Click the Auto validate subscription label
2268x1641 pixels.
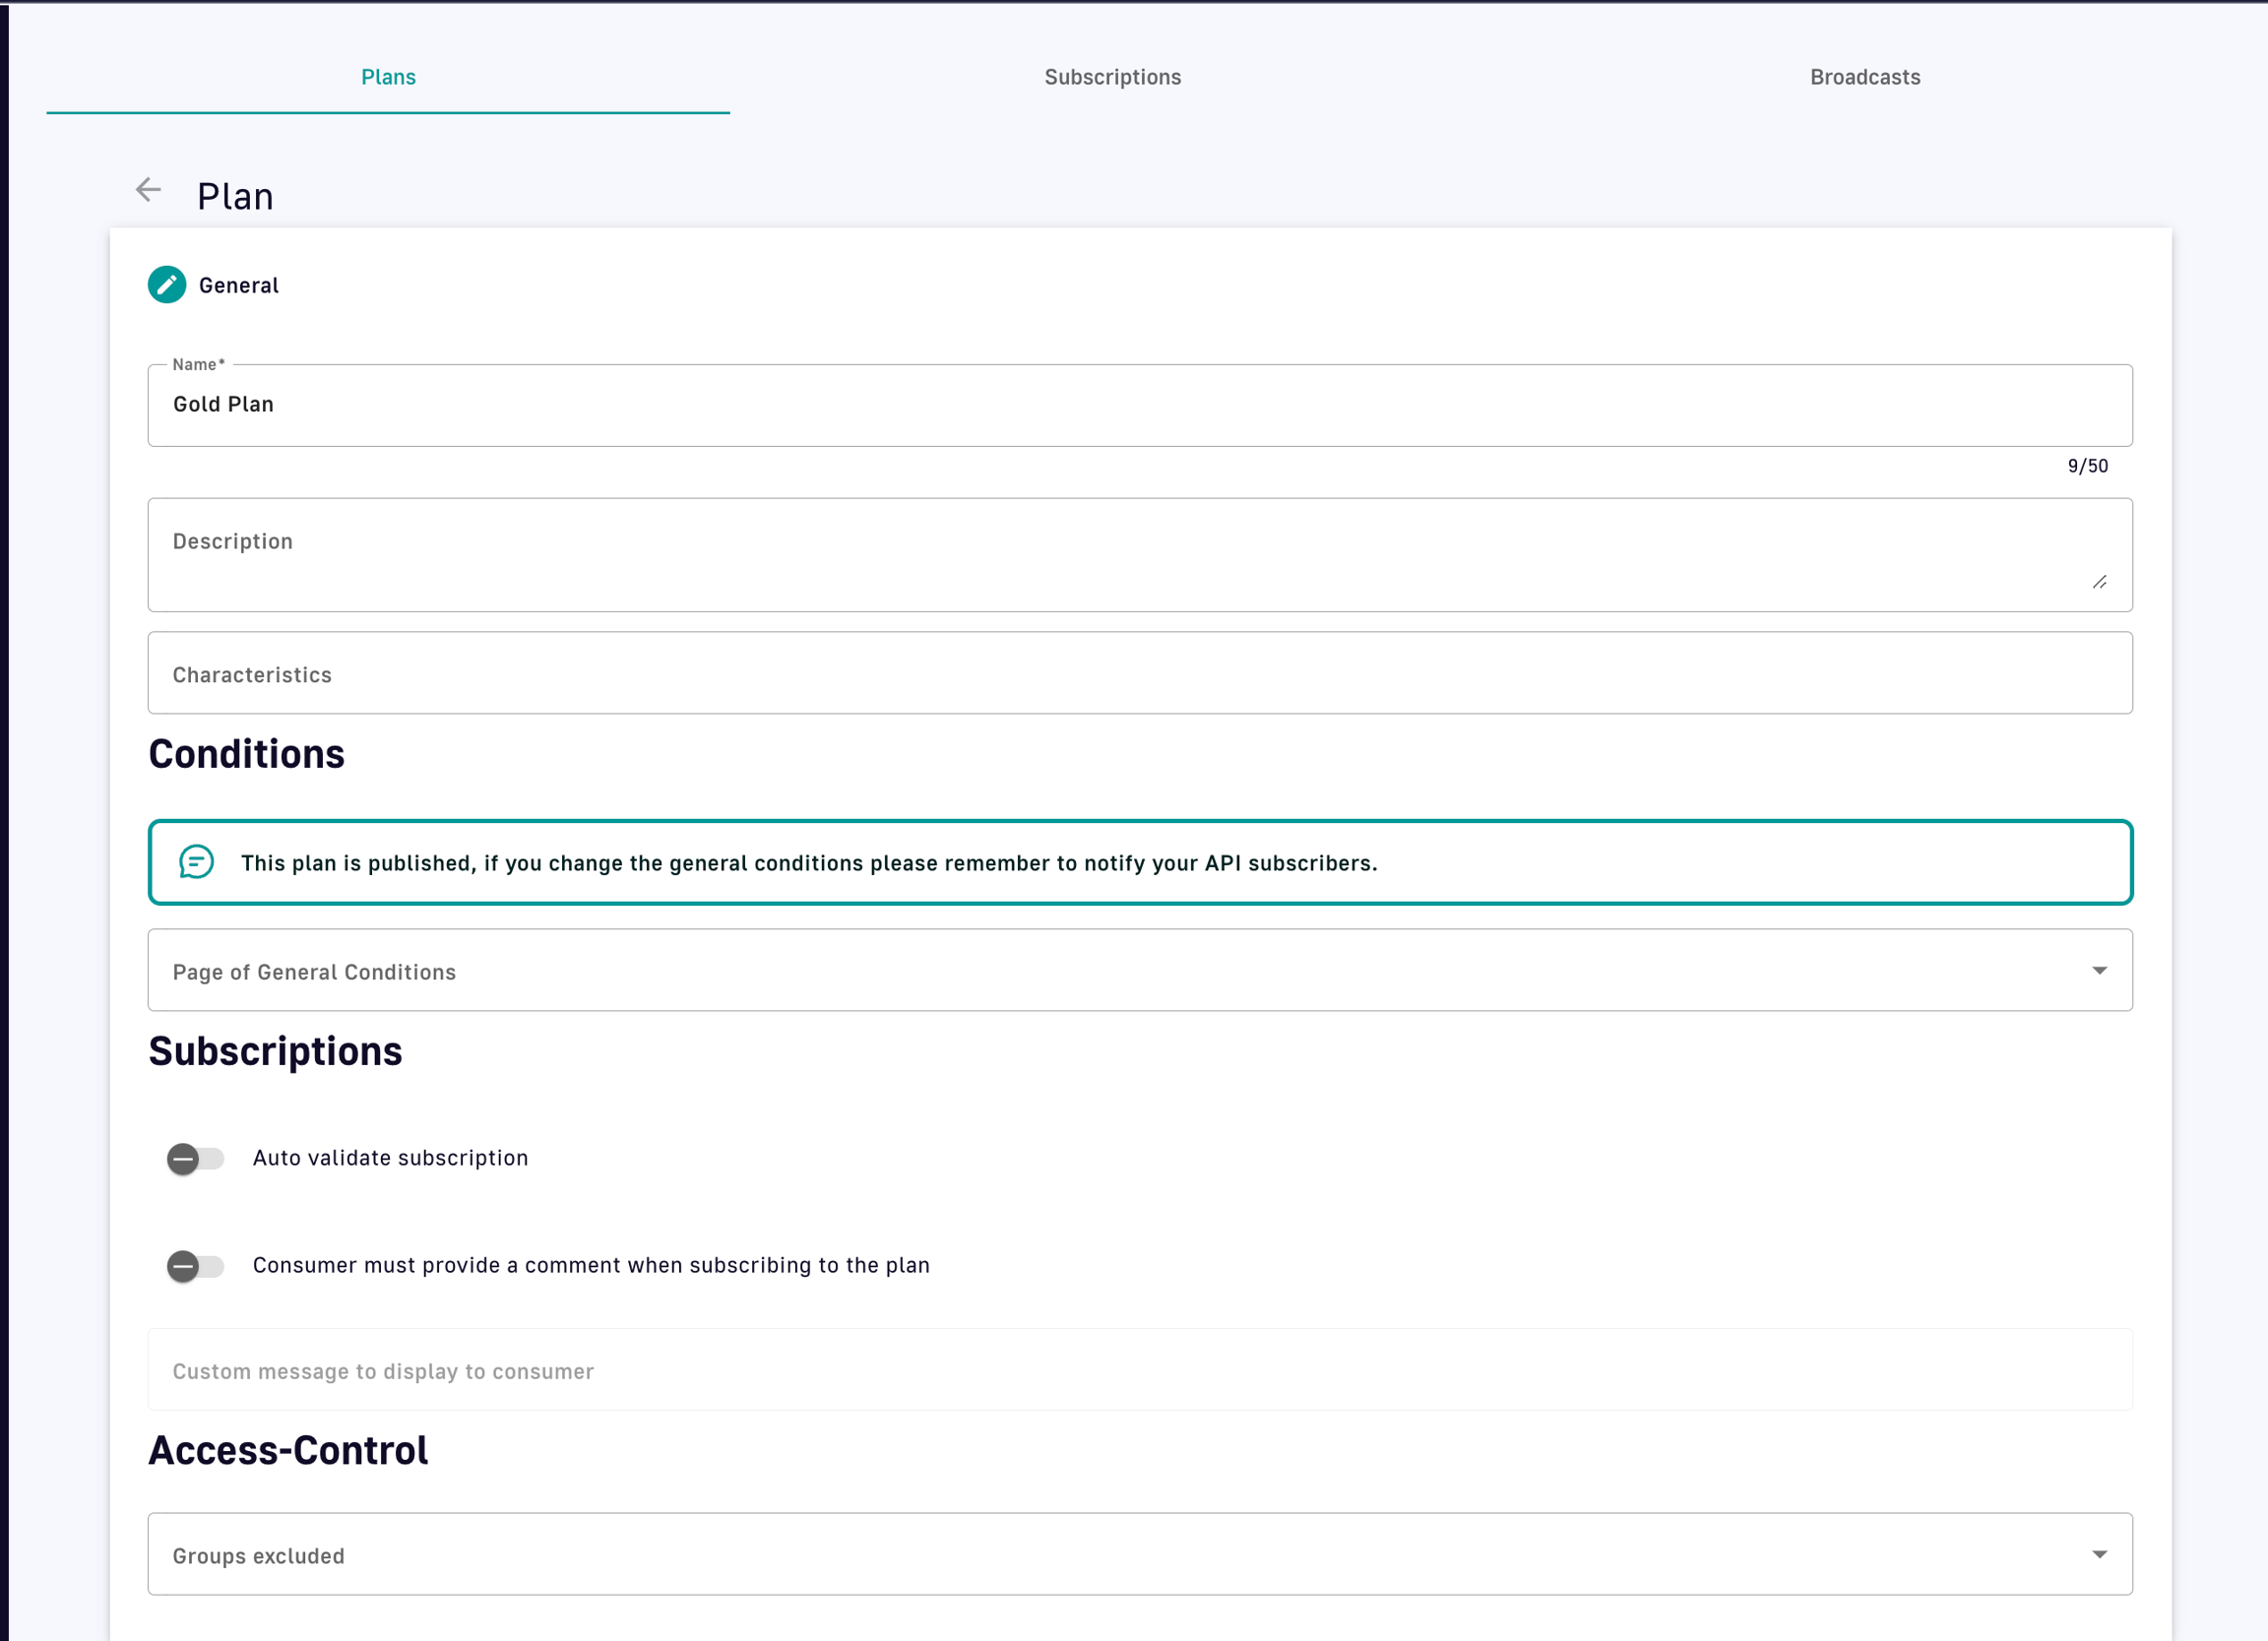[390, 1158]
